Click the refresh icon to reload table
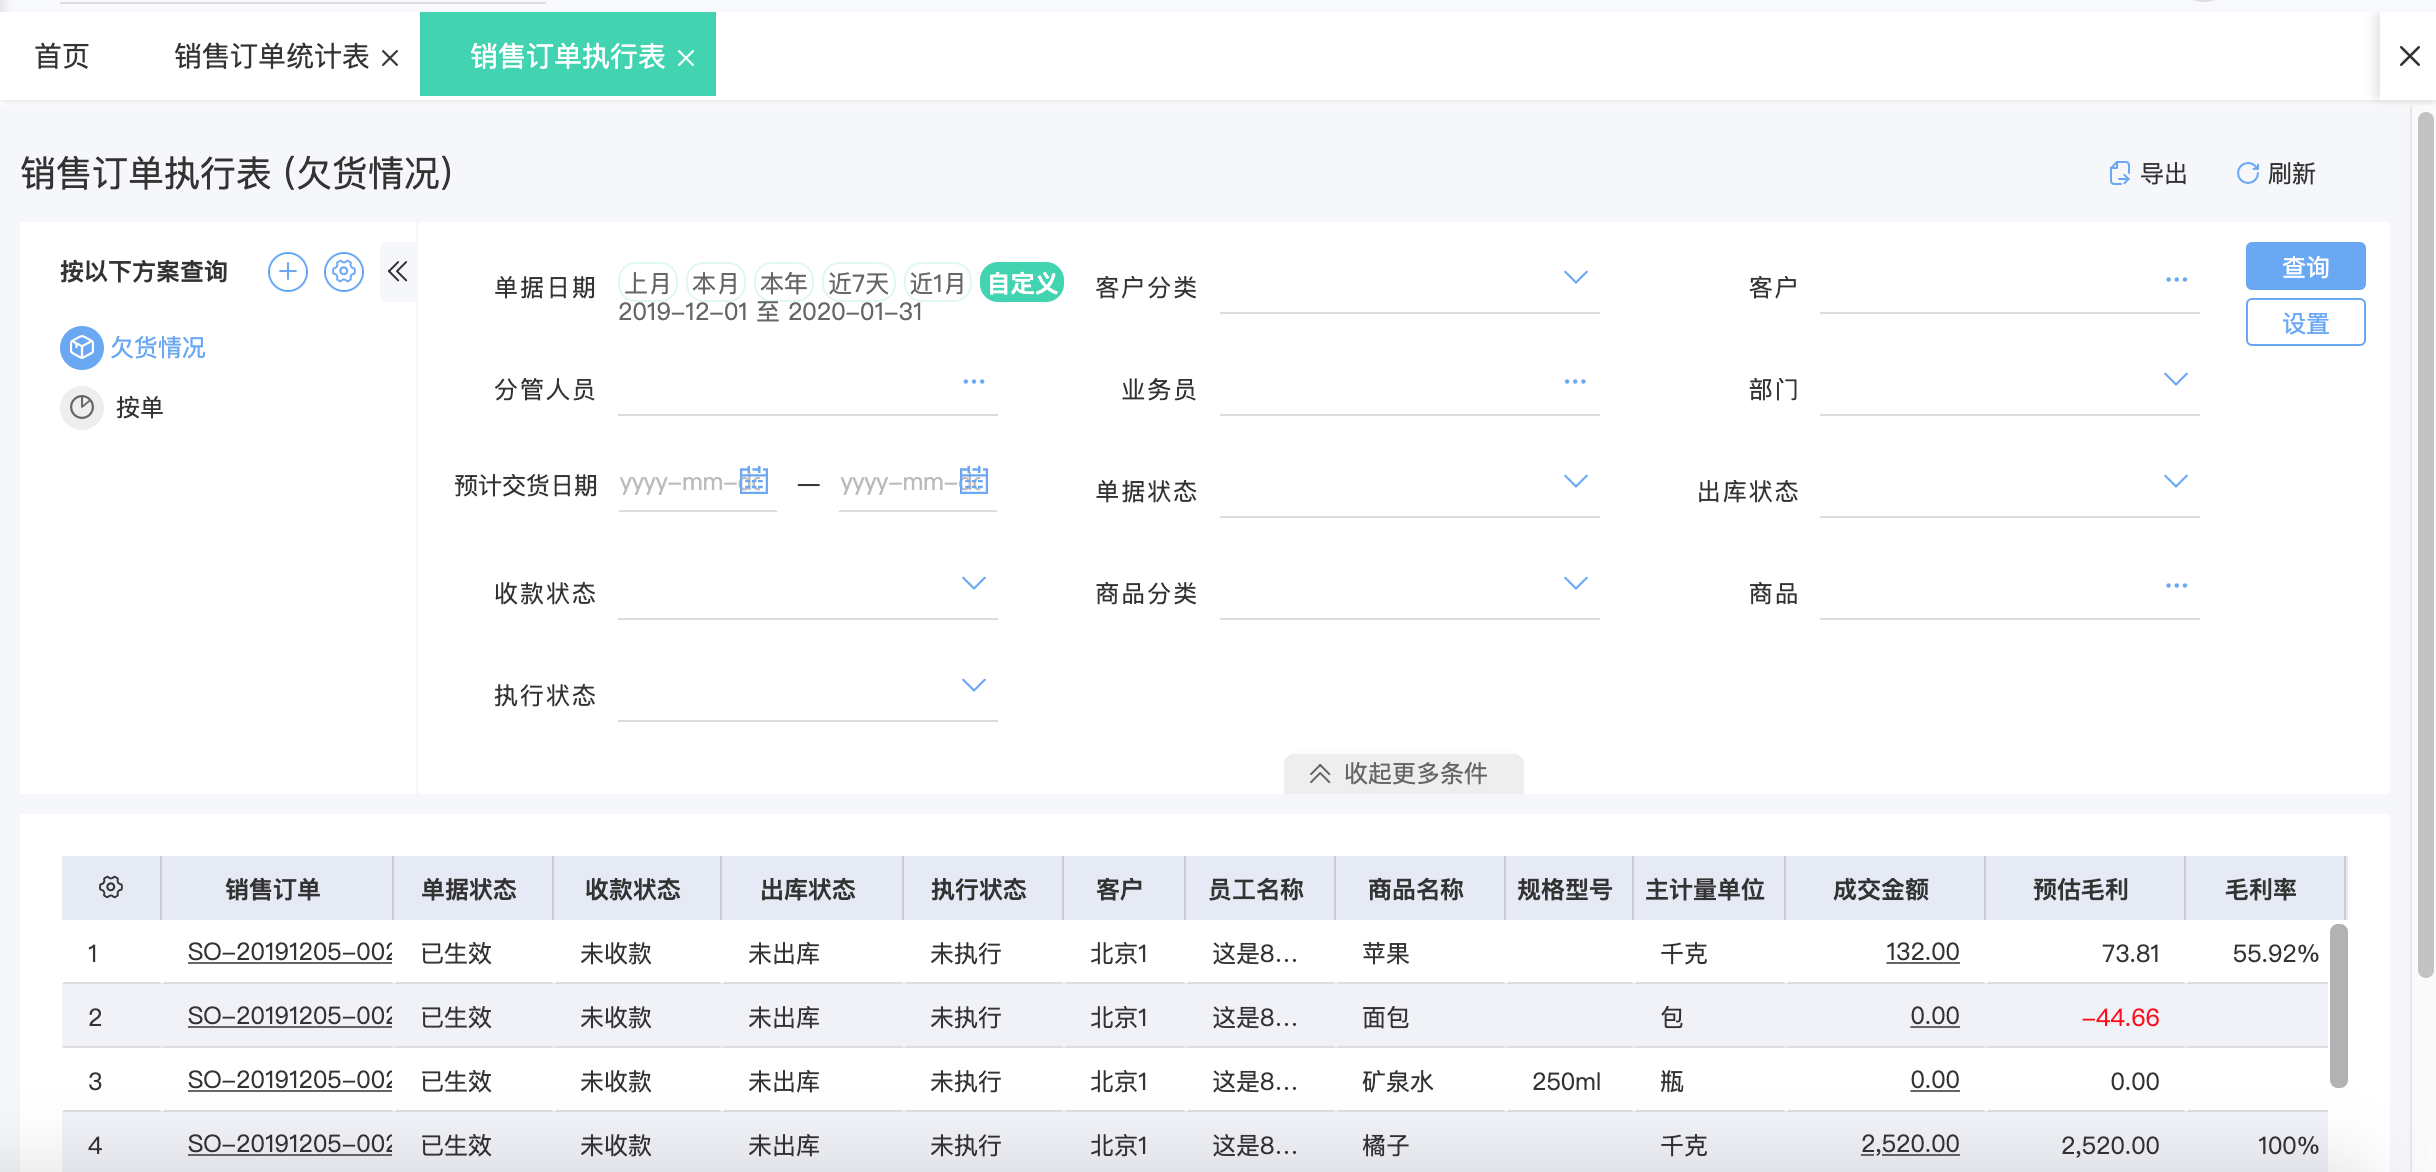2436x1172 pixels. (x=2245, y=173)
